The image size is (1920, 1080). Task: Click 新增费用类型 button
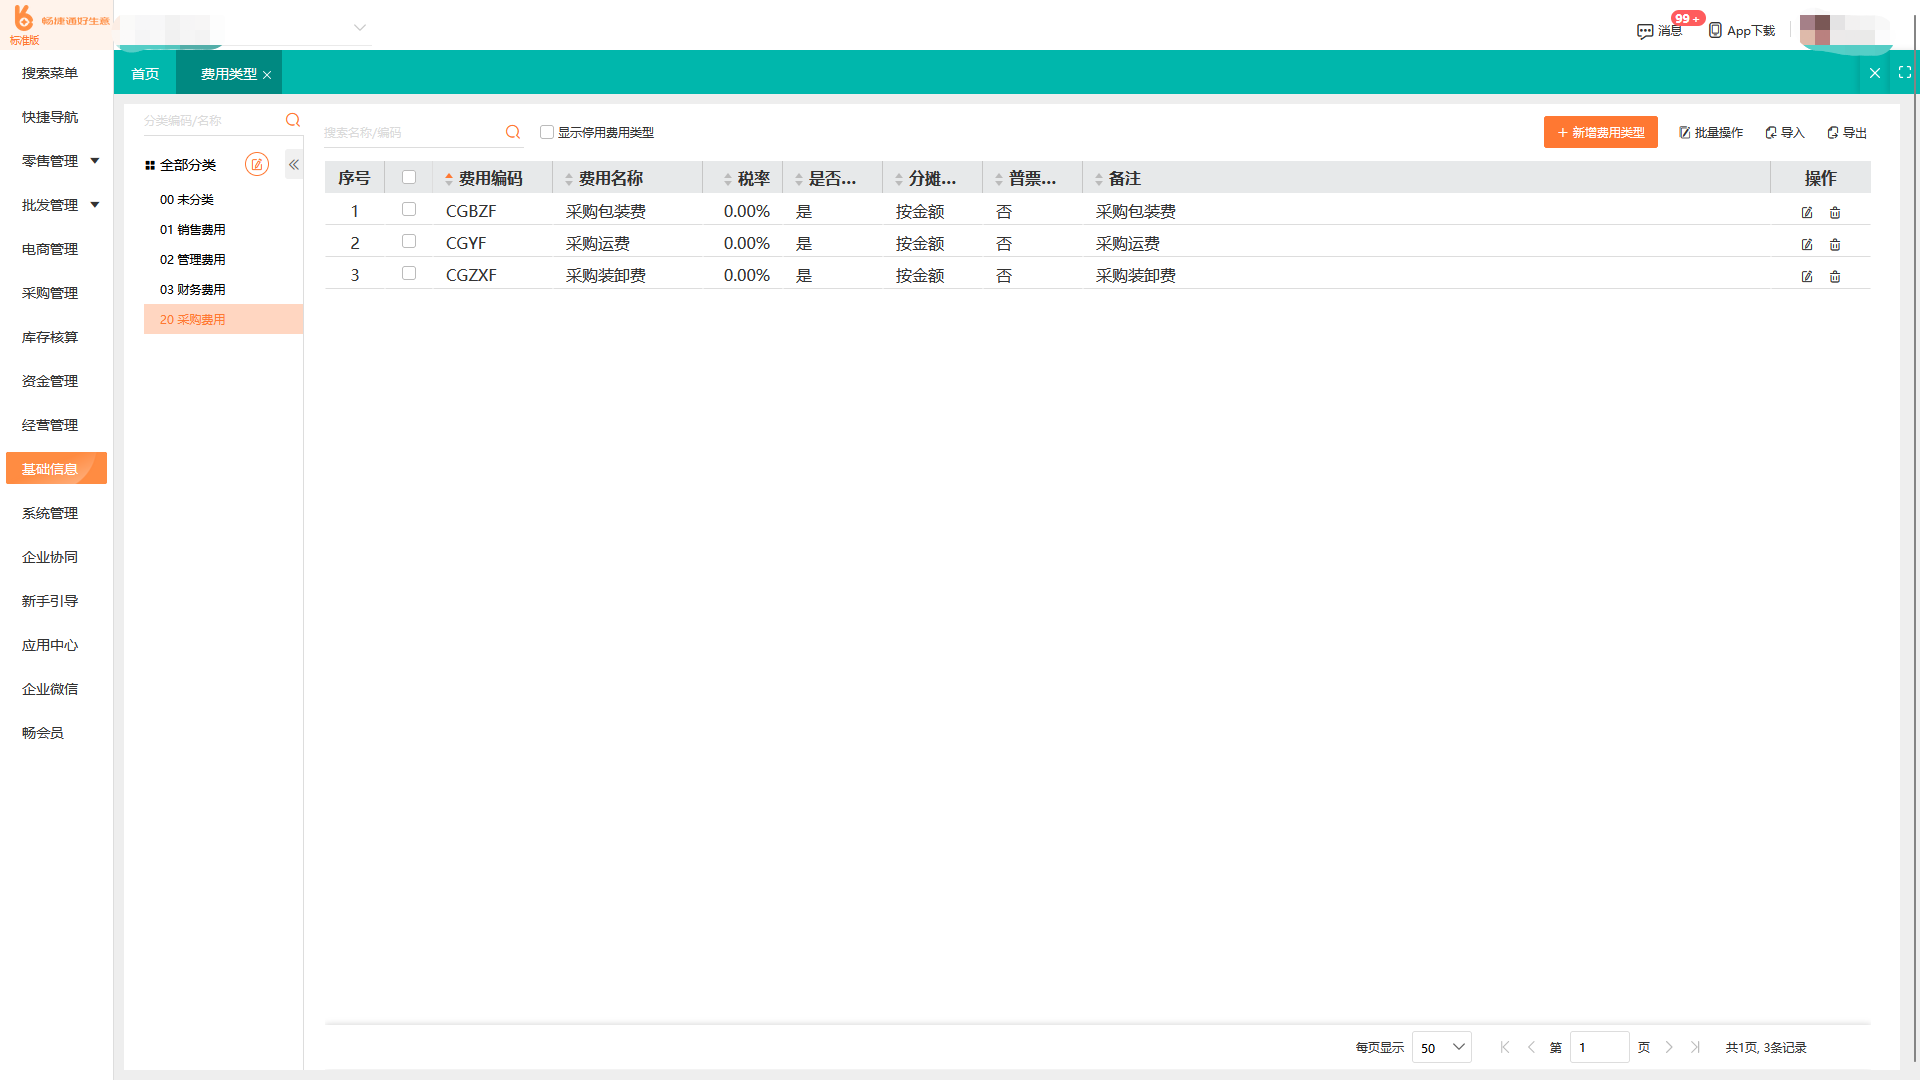pos(1600,131)
